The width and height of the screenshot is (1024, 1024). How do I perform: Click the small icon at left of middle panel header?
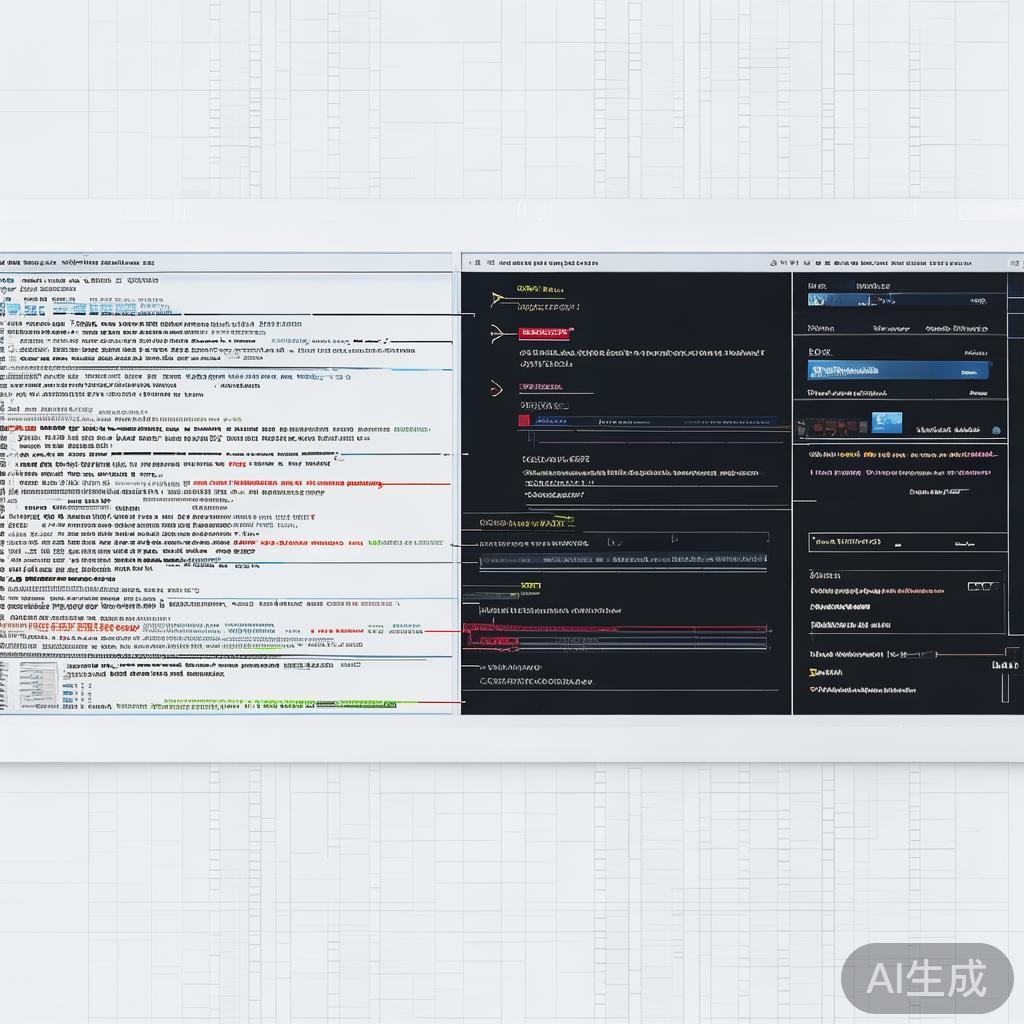tap(477, 262)
